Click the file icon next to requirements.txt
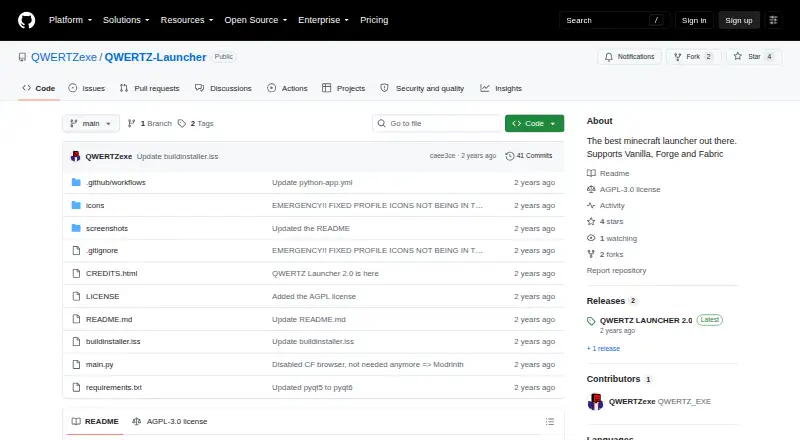Image resolution: width=800 pixels, height=440 pixels. point(76,387)
